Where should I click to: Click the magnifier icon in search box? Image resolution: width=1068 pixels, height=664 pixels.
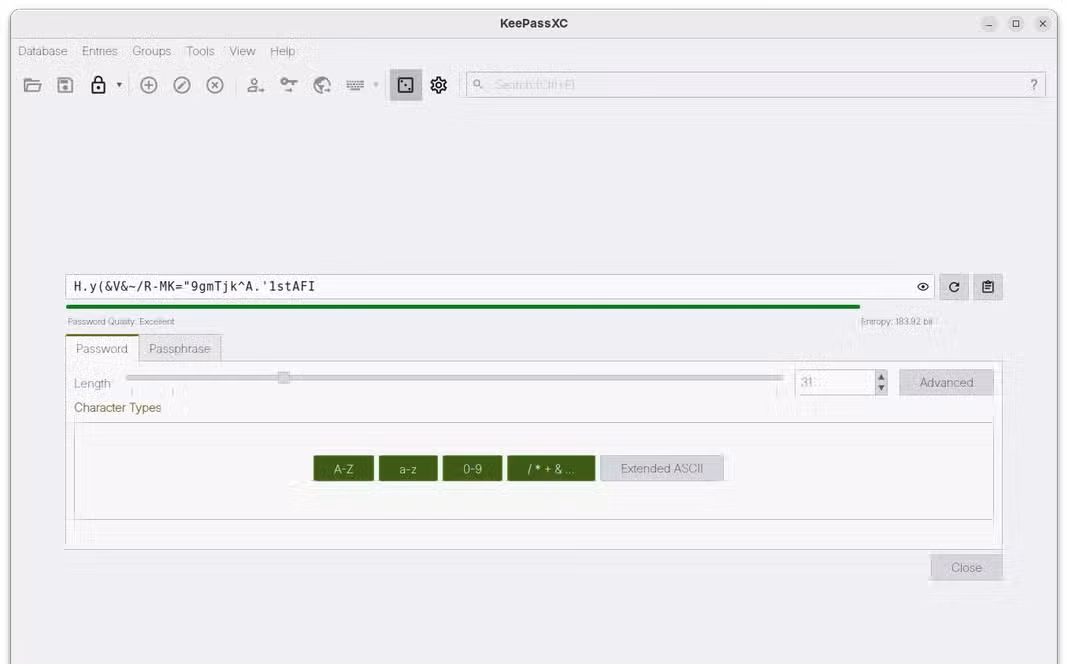tap(478, 84)
